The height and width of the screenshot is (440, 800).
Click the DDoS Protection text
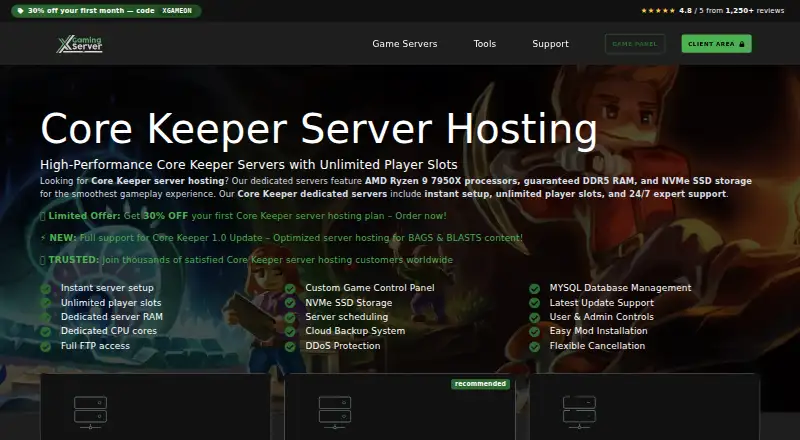click(x=343, y=346)
